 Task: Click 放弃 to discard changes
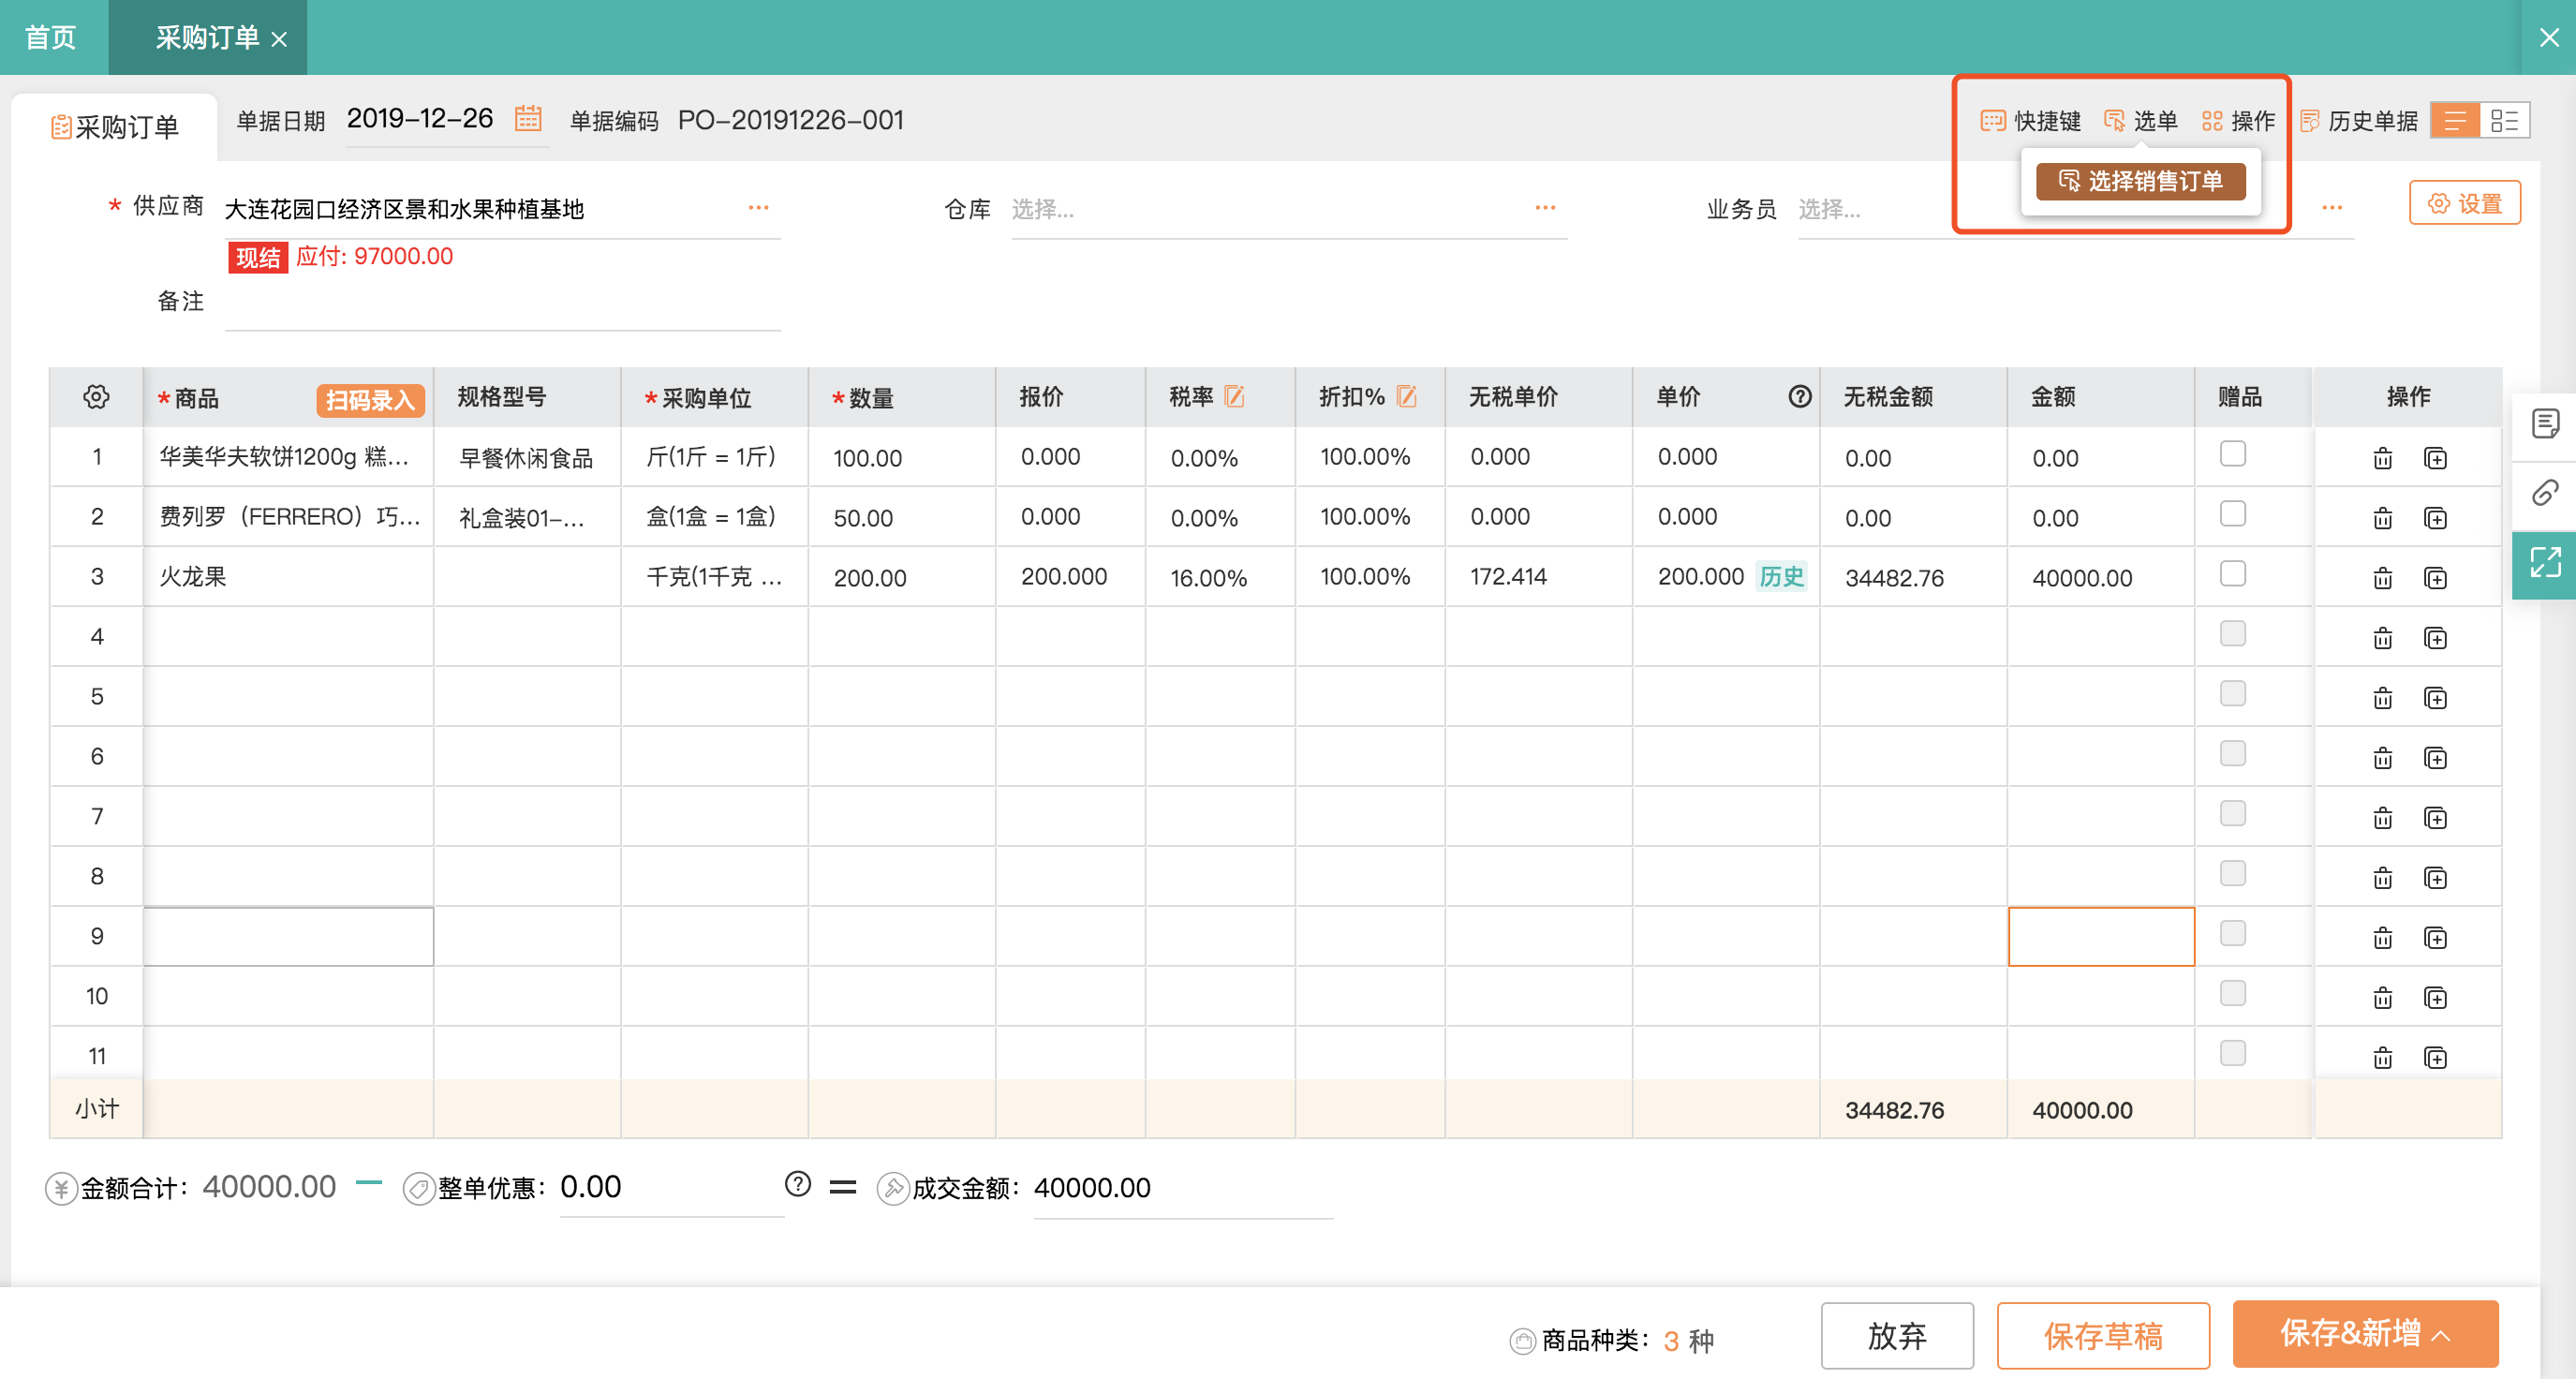click(1893, 1331)
